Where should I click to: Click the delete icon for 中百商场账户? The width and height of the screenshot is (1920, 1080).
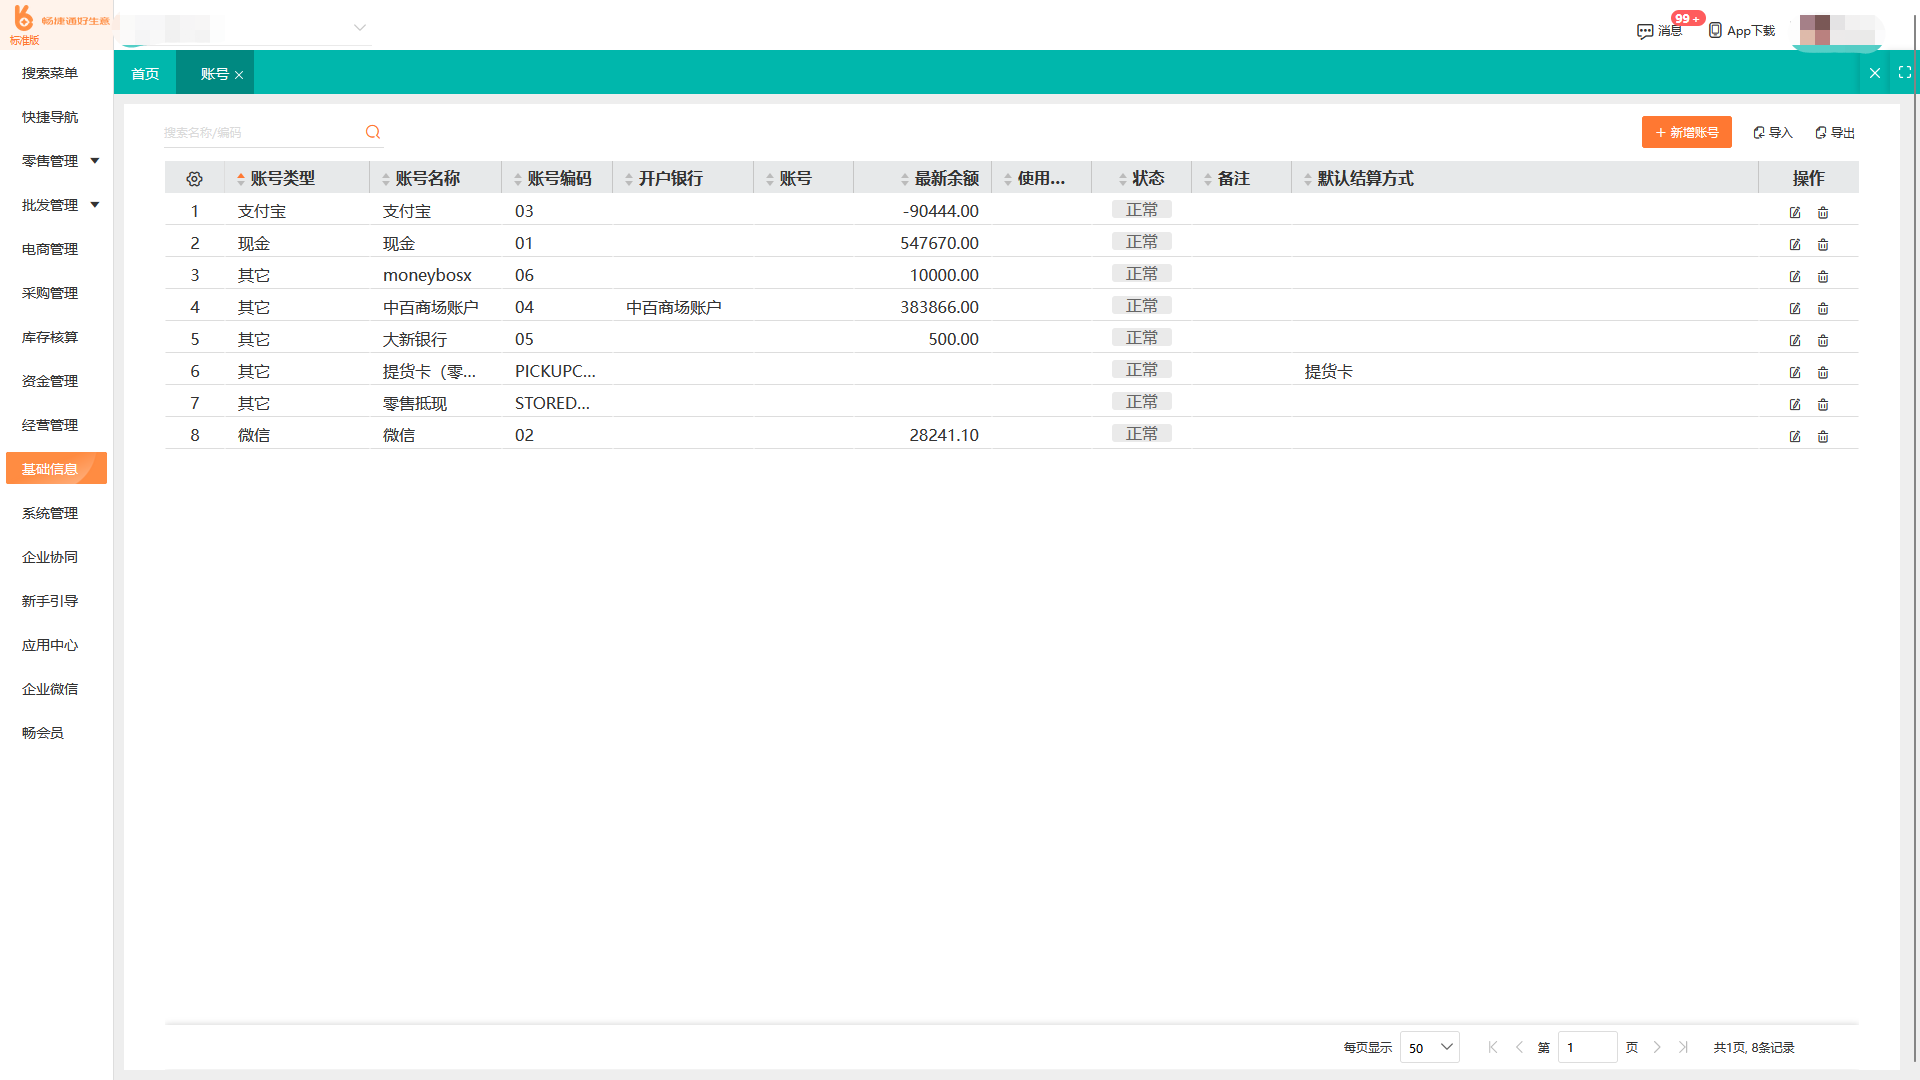[1824, 307]
